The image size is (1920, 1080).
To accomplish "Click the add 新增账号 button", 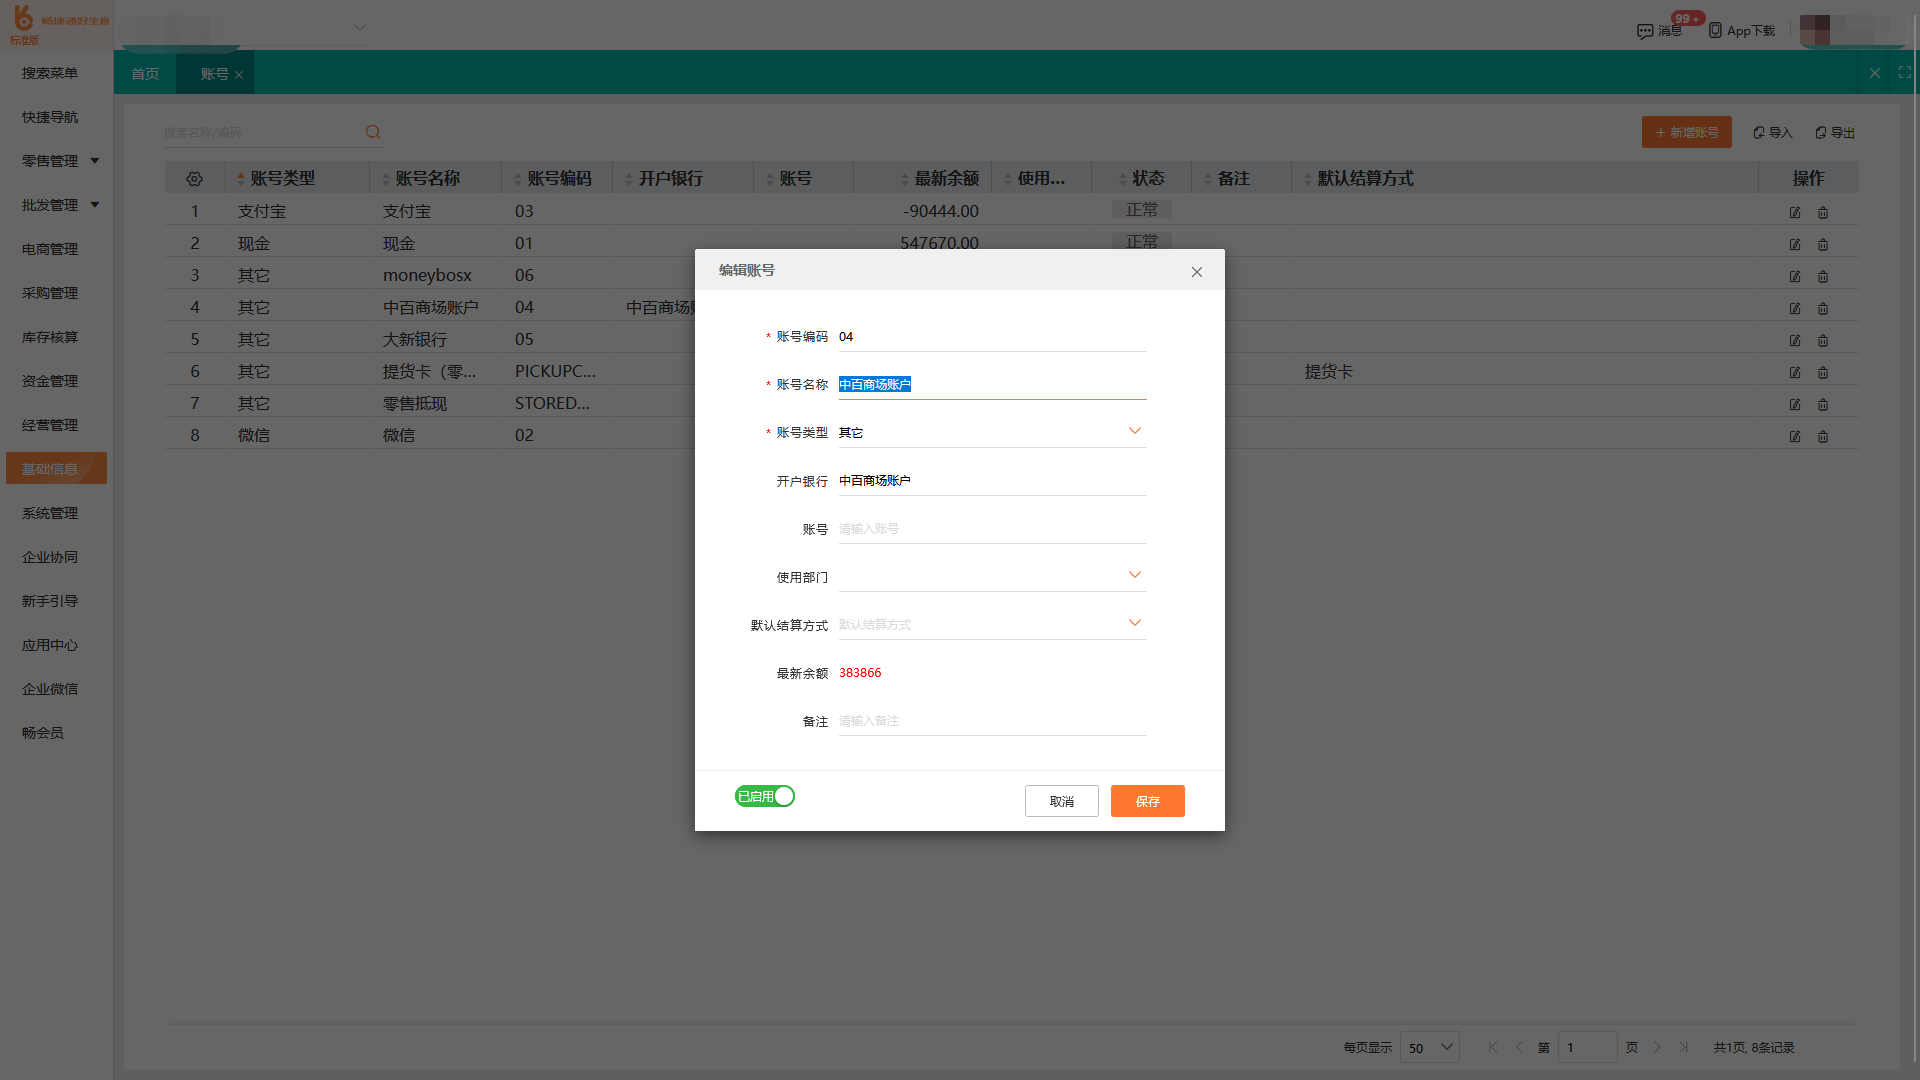I will tap(1688, 132).
